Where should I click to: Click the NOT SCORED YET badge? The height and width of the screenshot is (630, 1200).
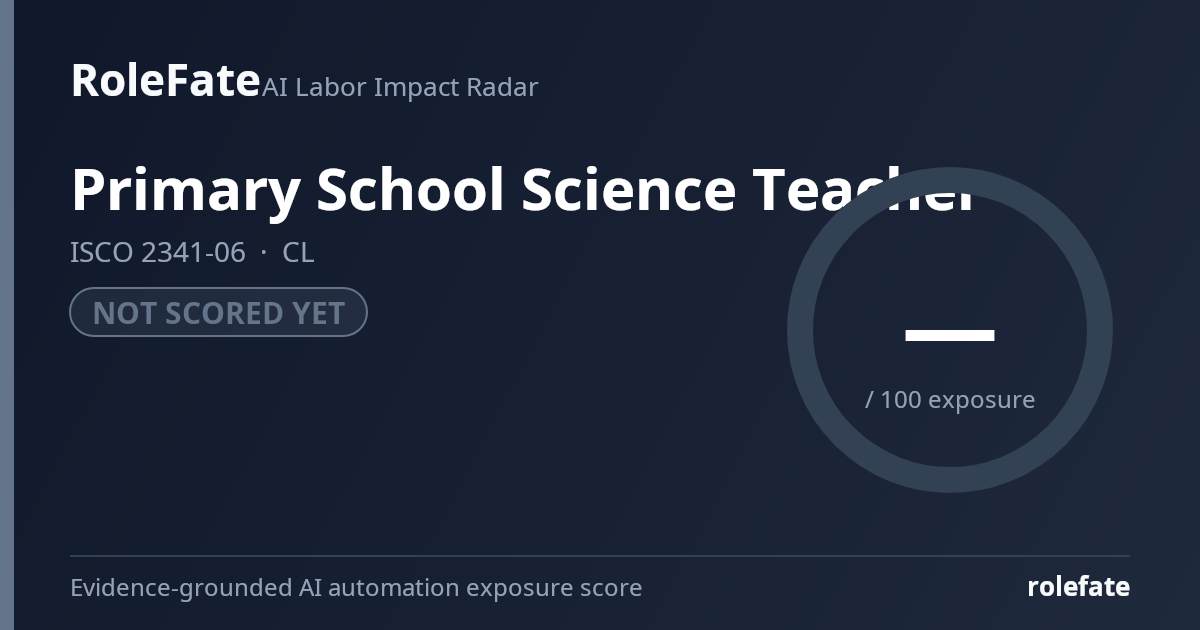218,313
